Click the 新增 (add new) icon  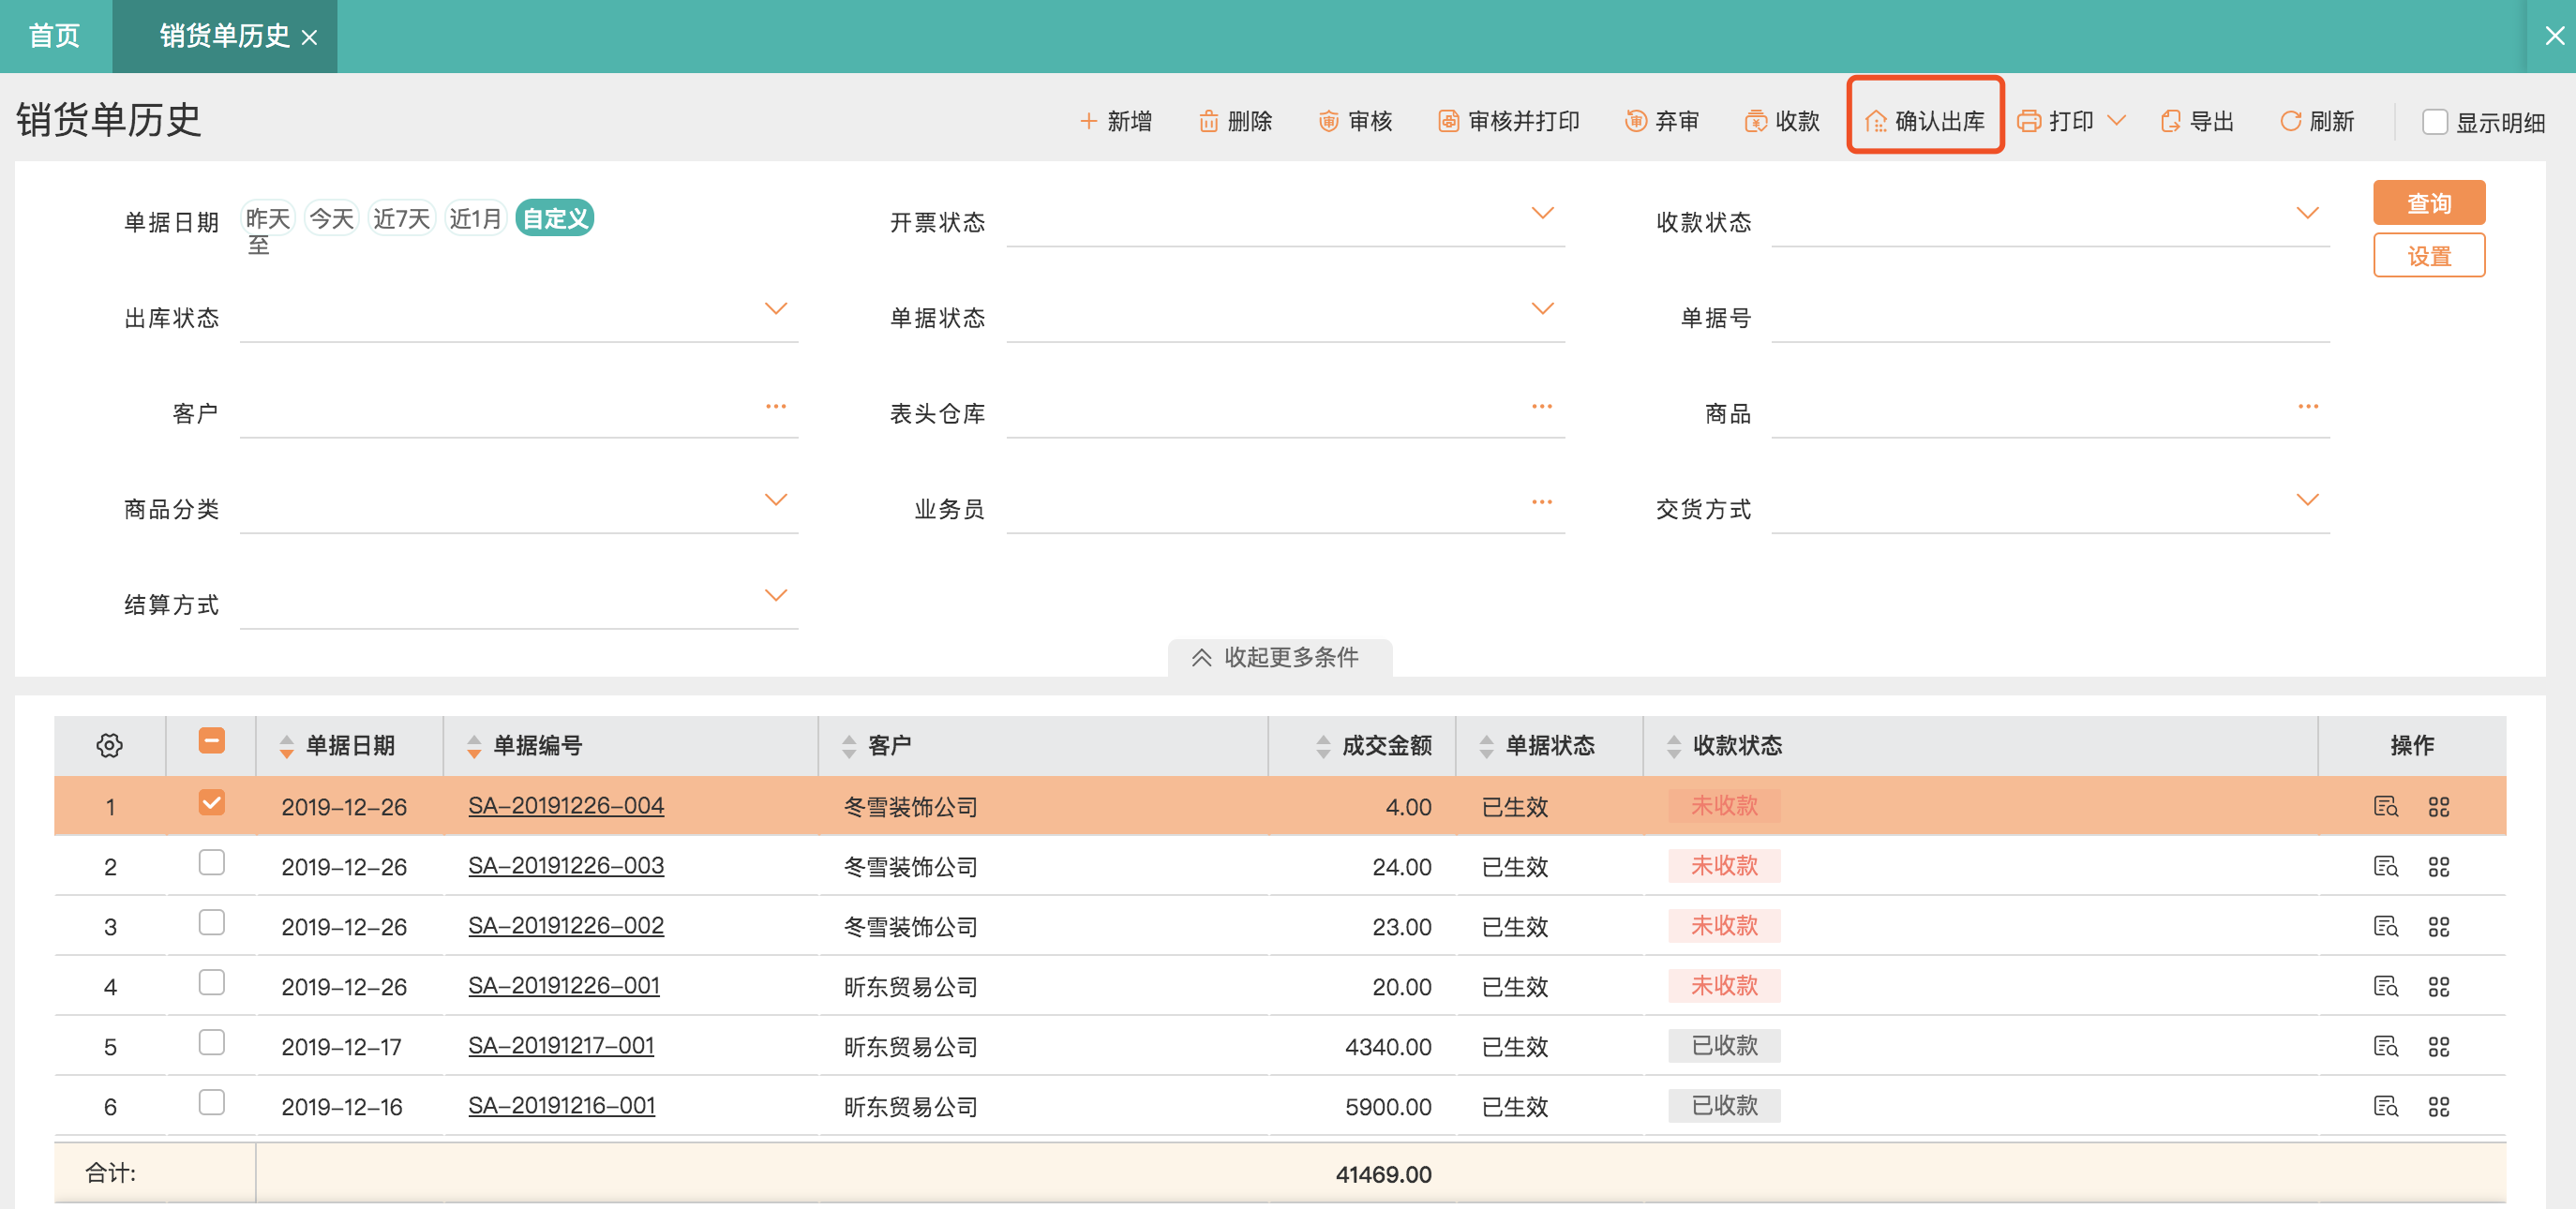point(1083,122)
